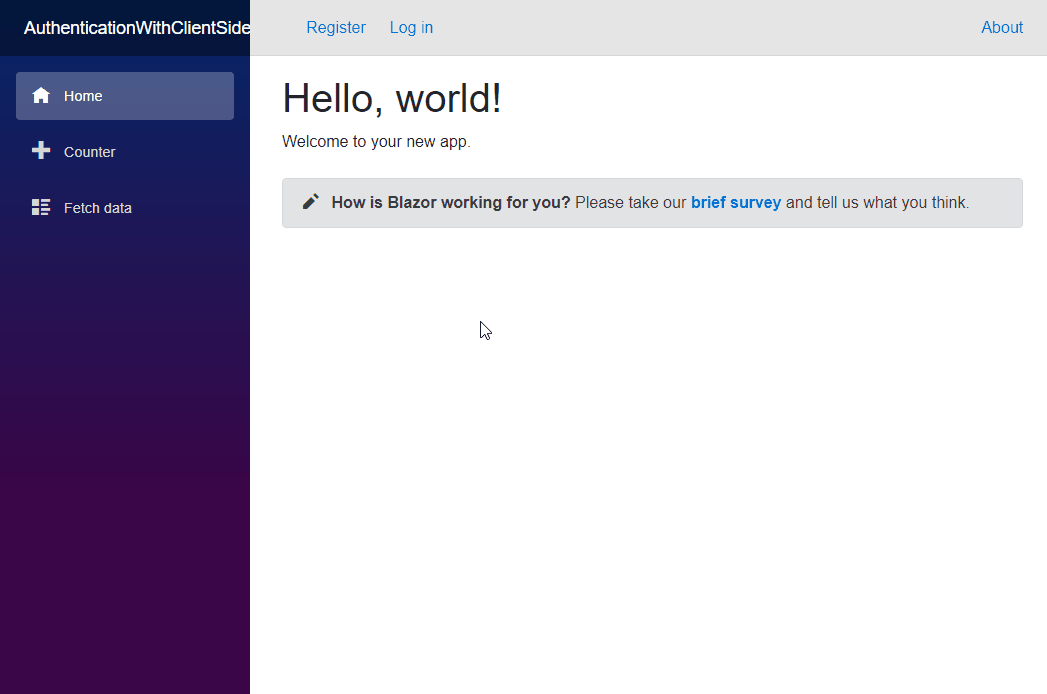Open the Register link
The width and height of the screenshot is (1047, 694).
[x=336, y=28]
